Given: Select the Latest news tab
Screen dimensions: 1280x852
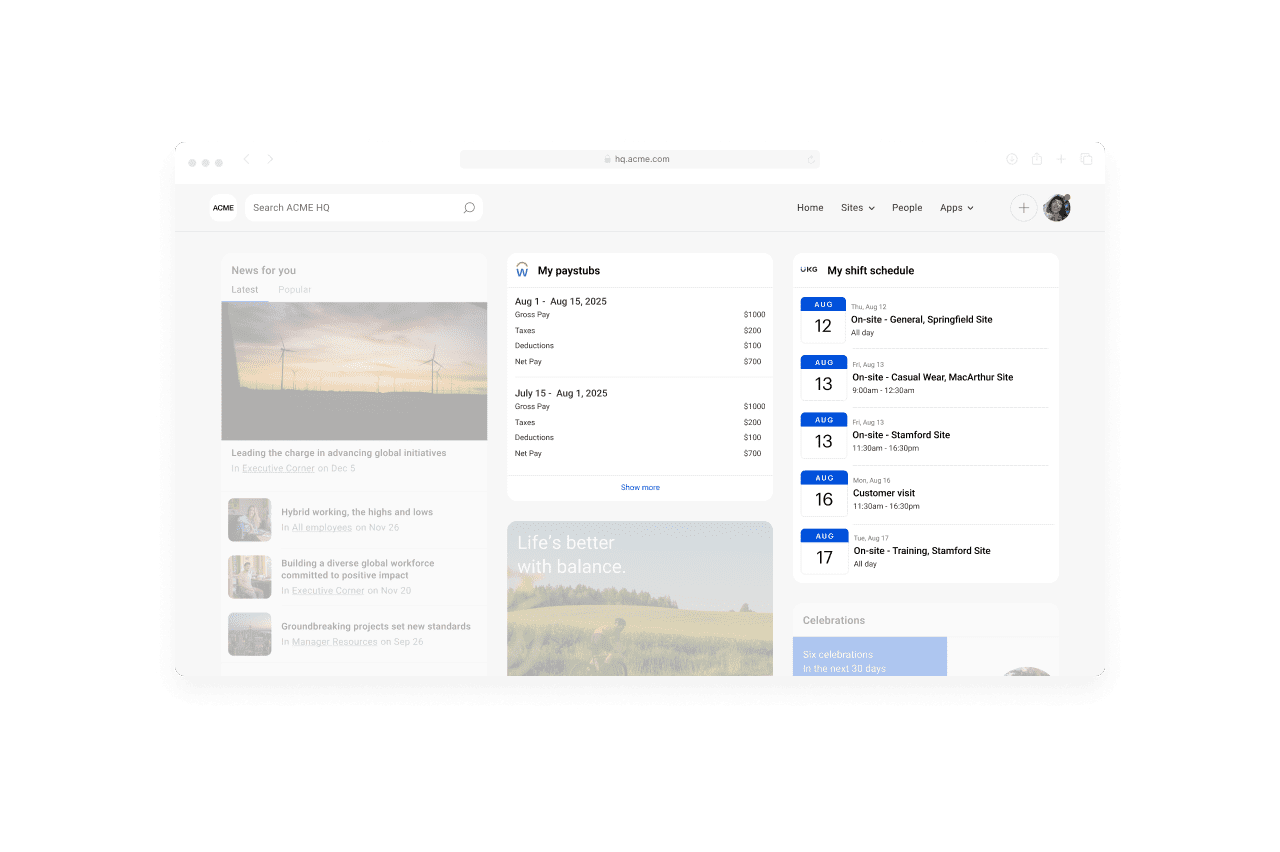Looking at the screenshot, I should pos(245,290).
